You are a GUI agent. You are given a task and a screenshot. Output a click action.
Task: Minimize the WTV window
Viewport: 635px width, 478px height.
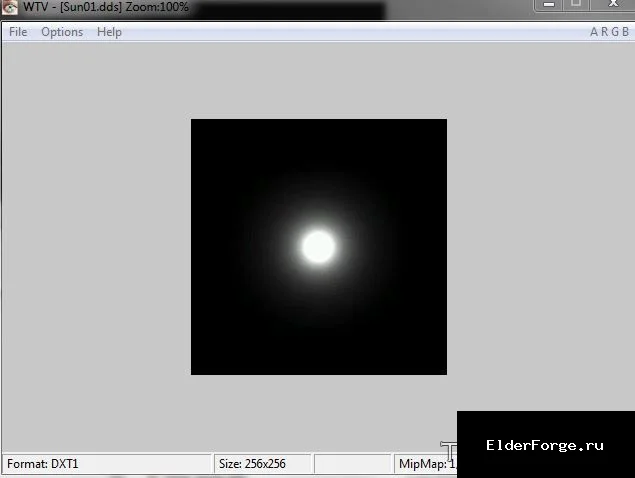pos(548,6)
